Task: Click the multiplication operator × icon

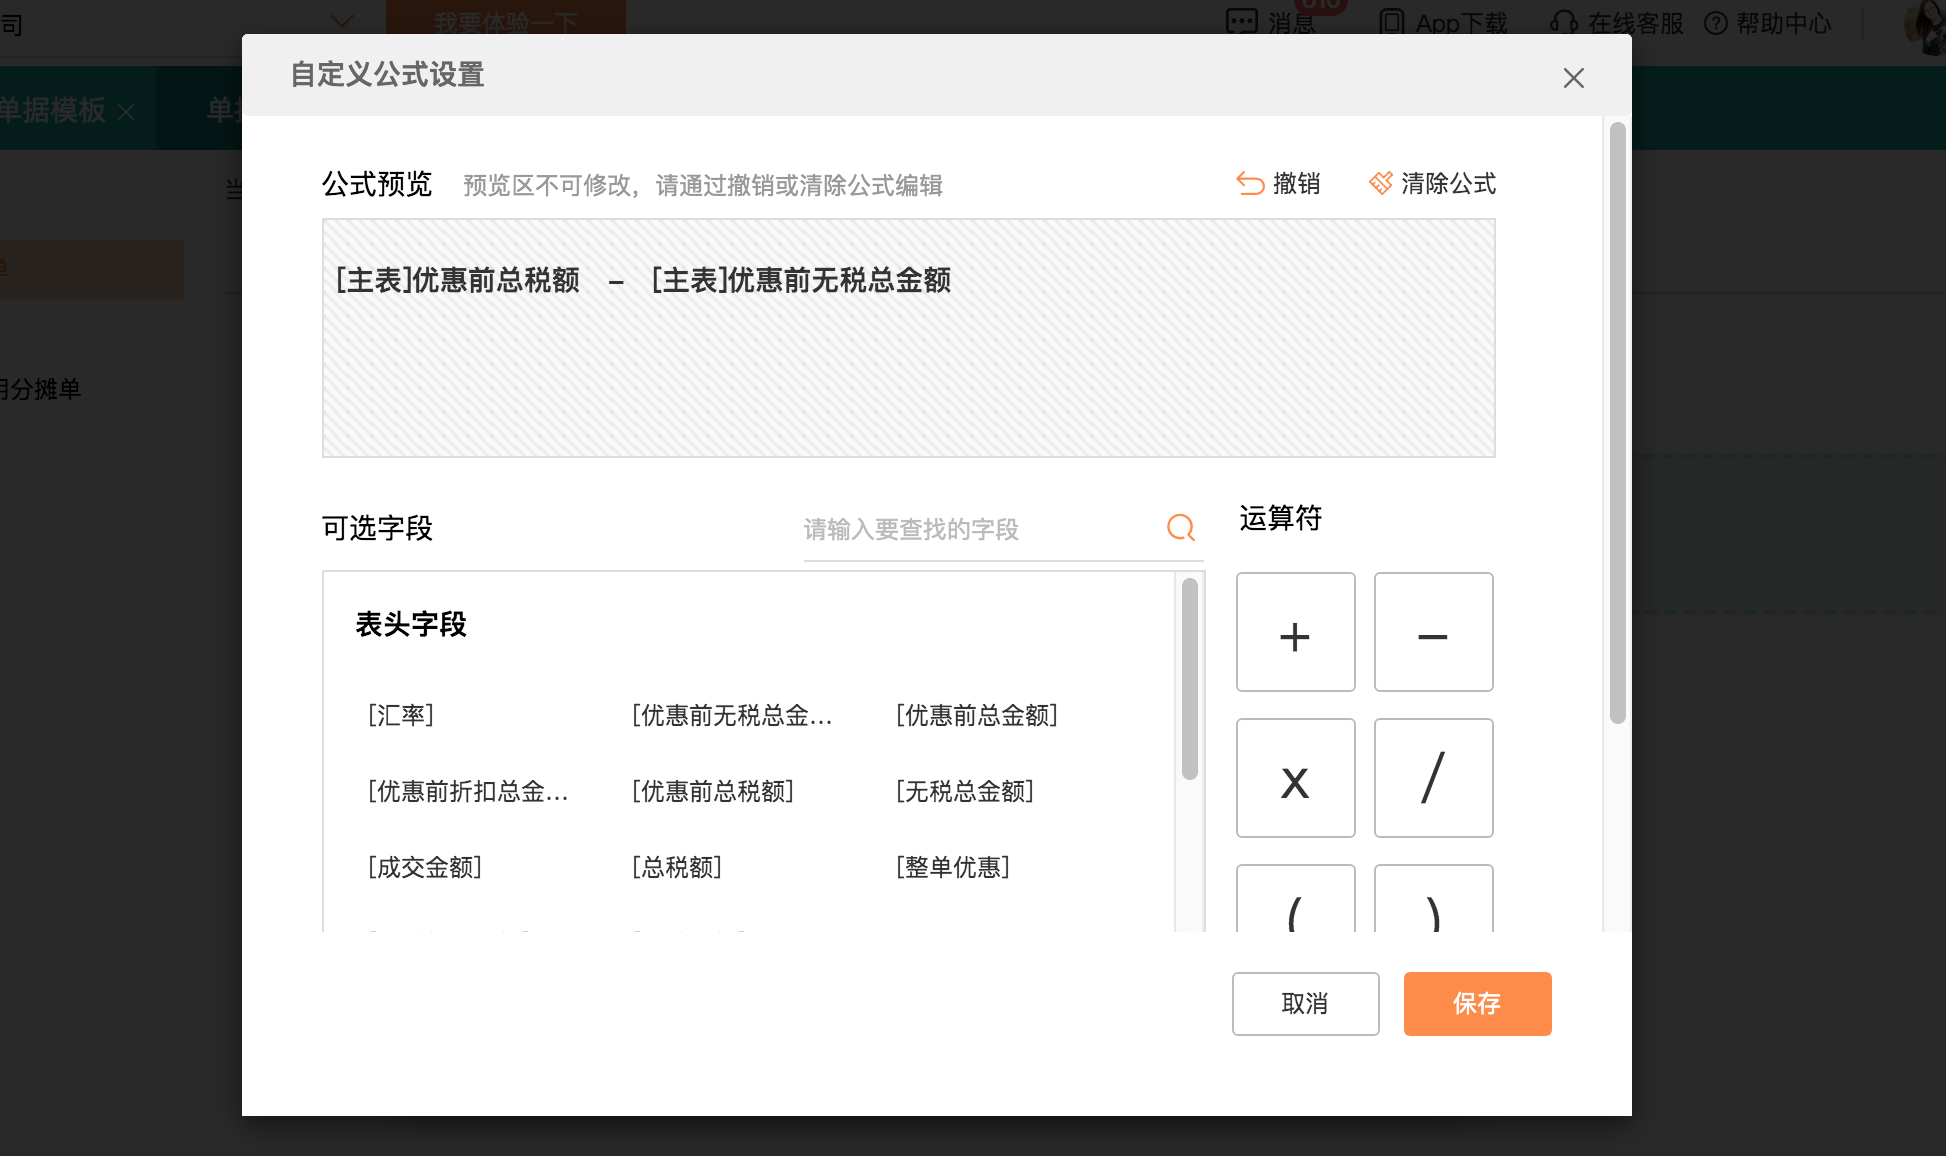Action: pyautogui.click(x=1294, y=778)
